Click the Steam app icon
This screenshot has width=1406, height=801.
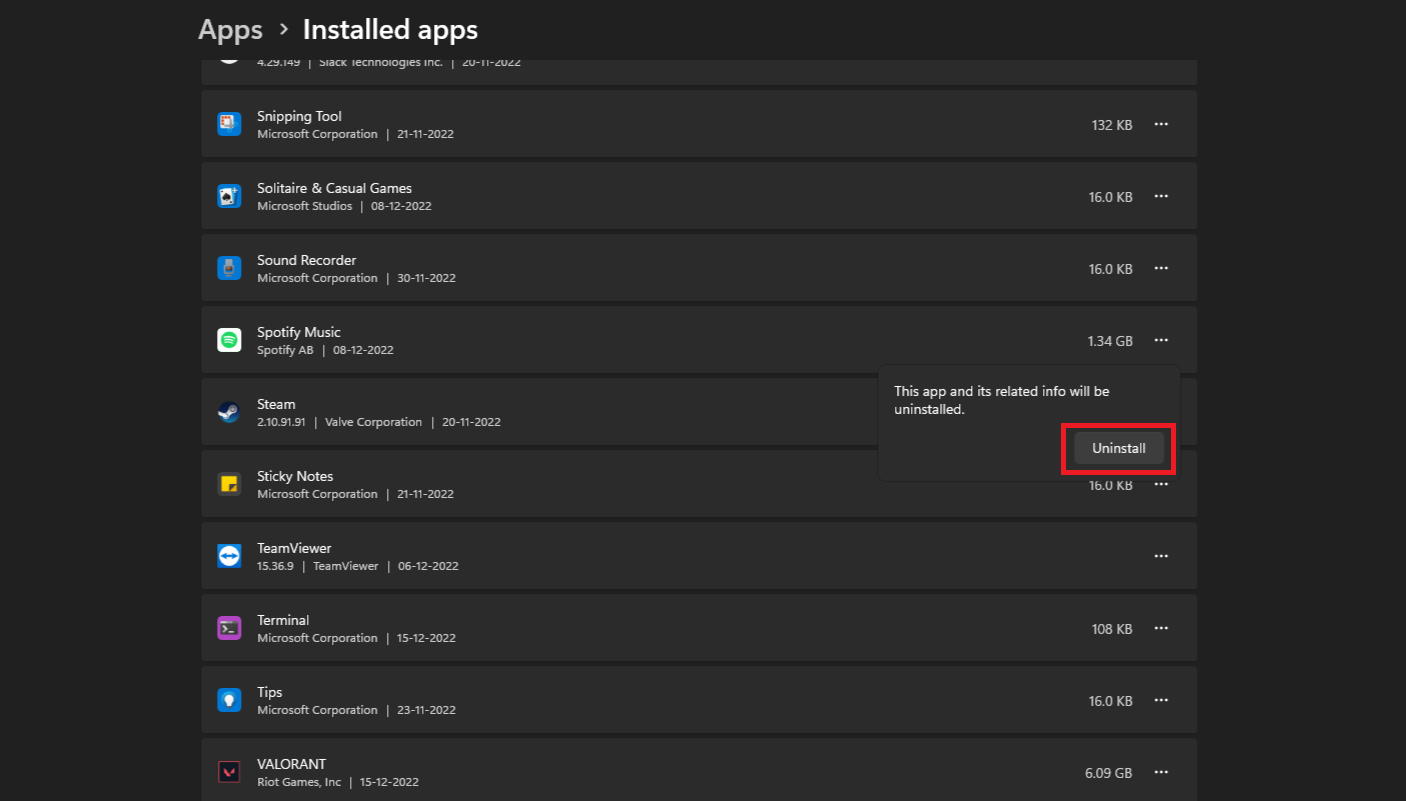click(x=229, y=411)
